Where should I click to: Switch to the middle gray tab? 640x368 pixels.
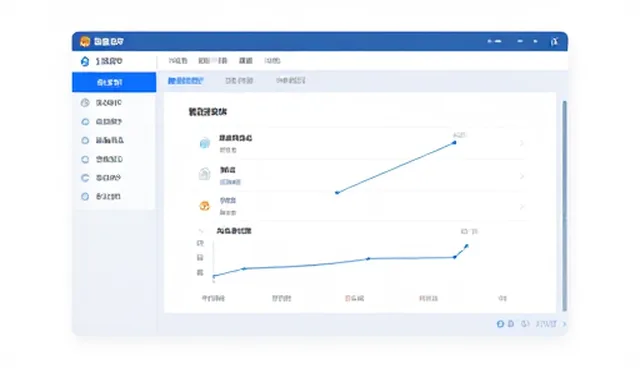click(239, 81)
